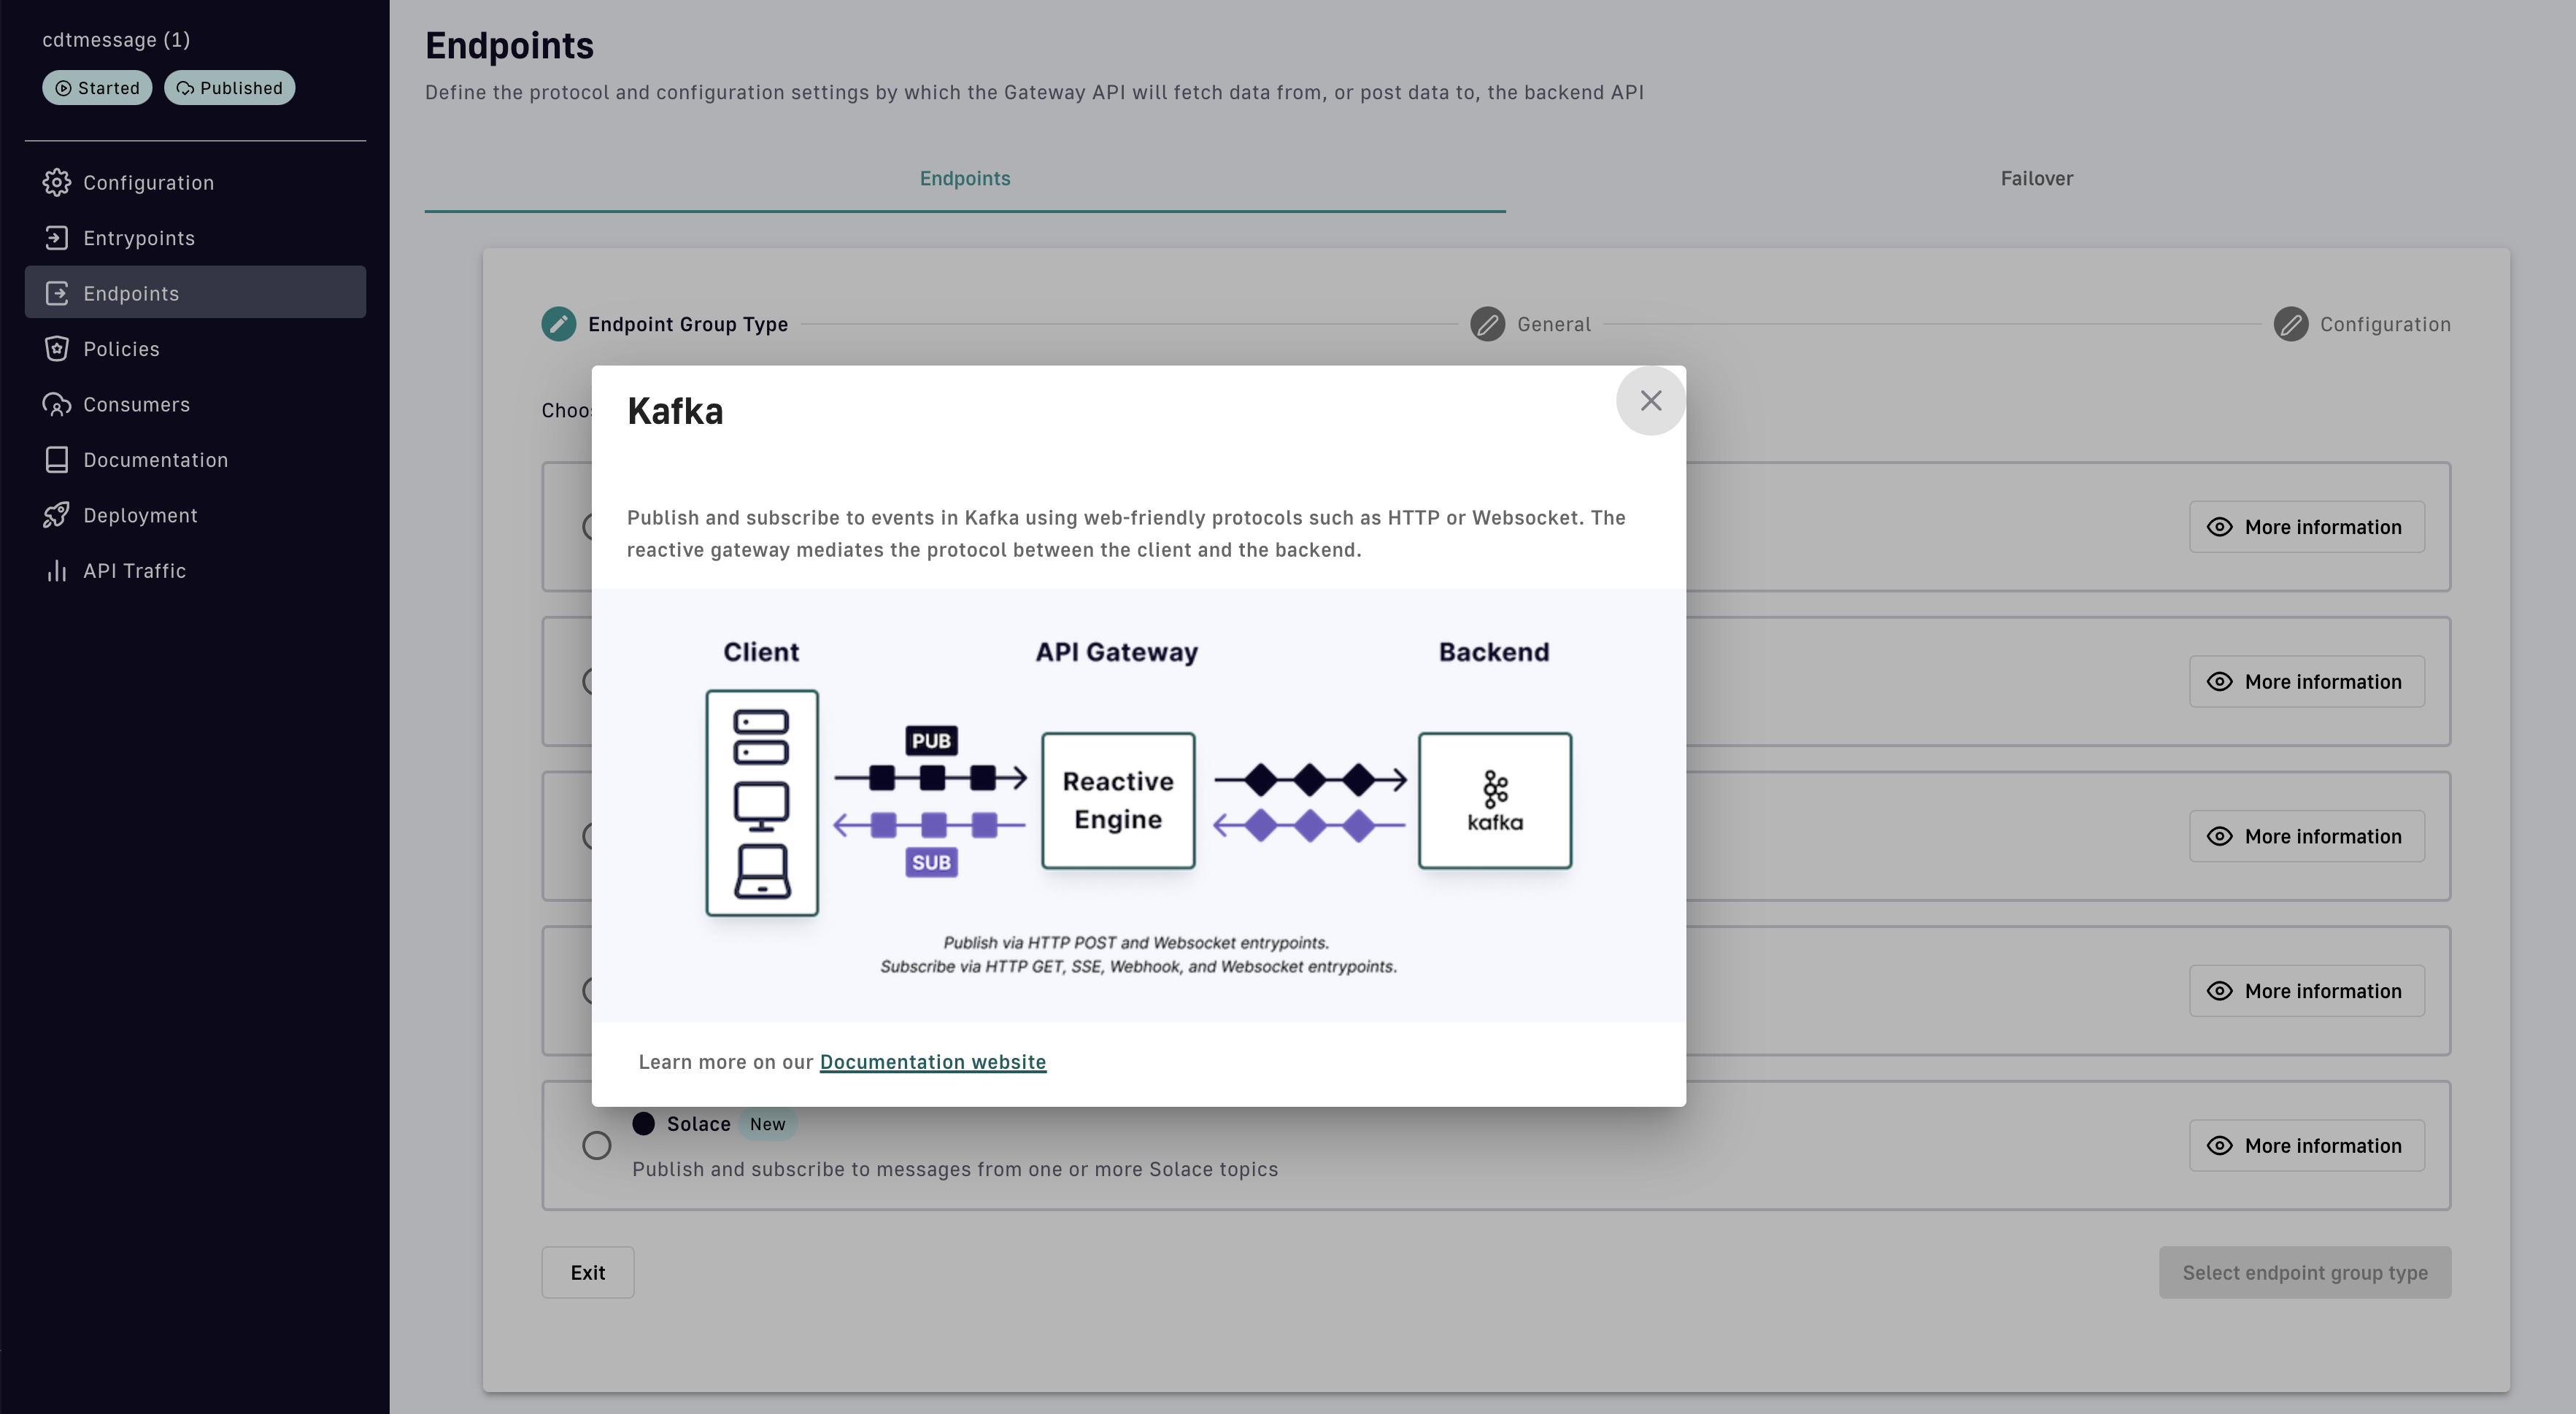Click the Documentation book icon
The image size is (2576, 1414).
click(x=57, y=460)
